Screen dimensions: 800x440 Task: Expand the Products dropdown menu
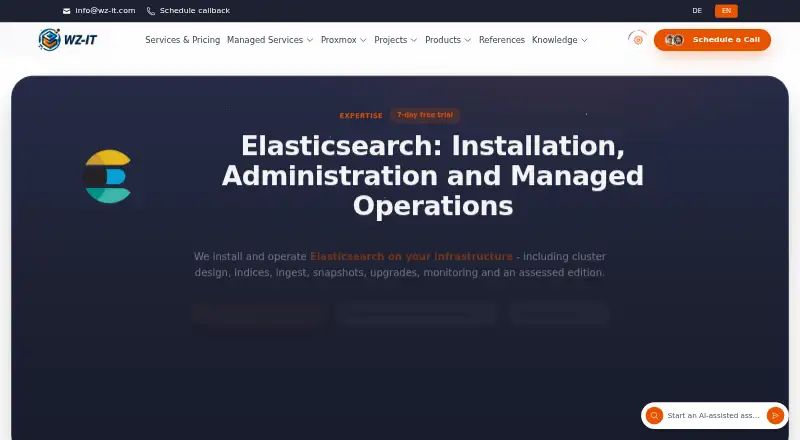click(448, 40)
